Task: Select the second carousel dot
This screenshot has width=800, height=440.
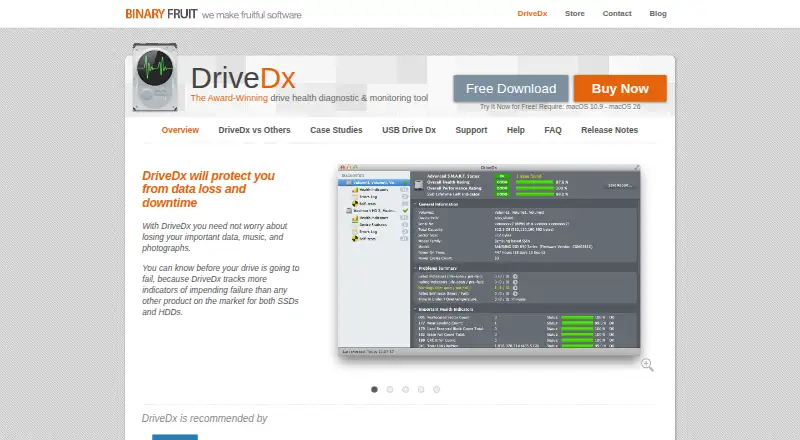Action: [x=390, y=389]
